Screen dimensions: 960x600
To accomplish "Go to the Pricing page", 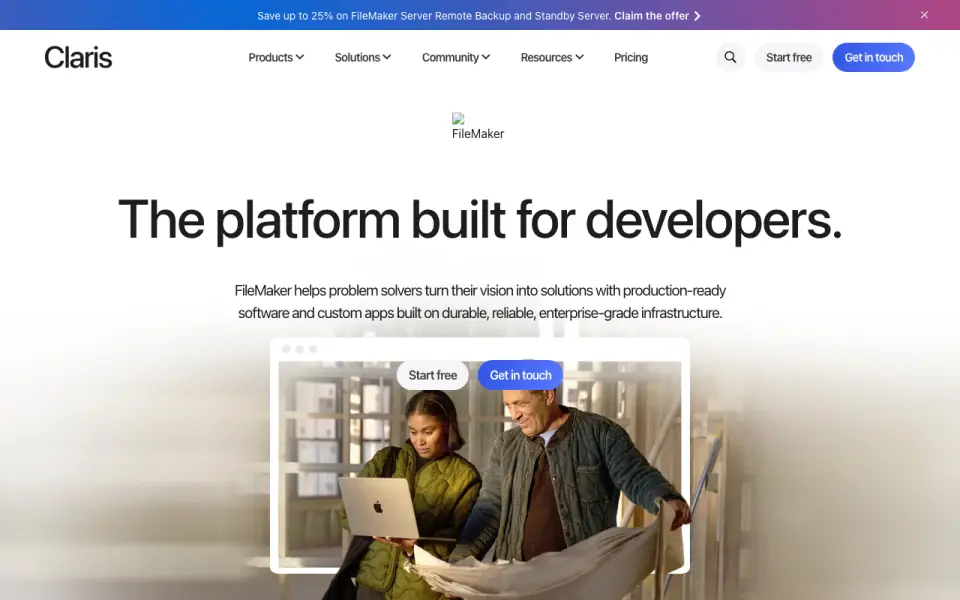I will point(631,57).
